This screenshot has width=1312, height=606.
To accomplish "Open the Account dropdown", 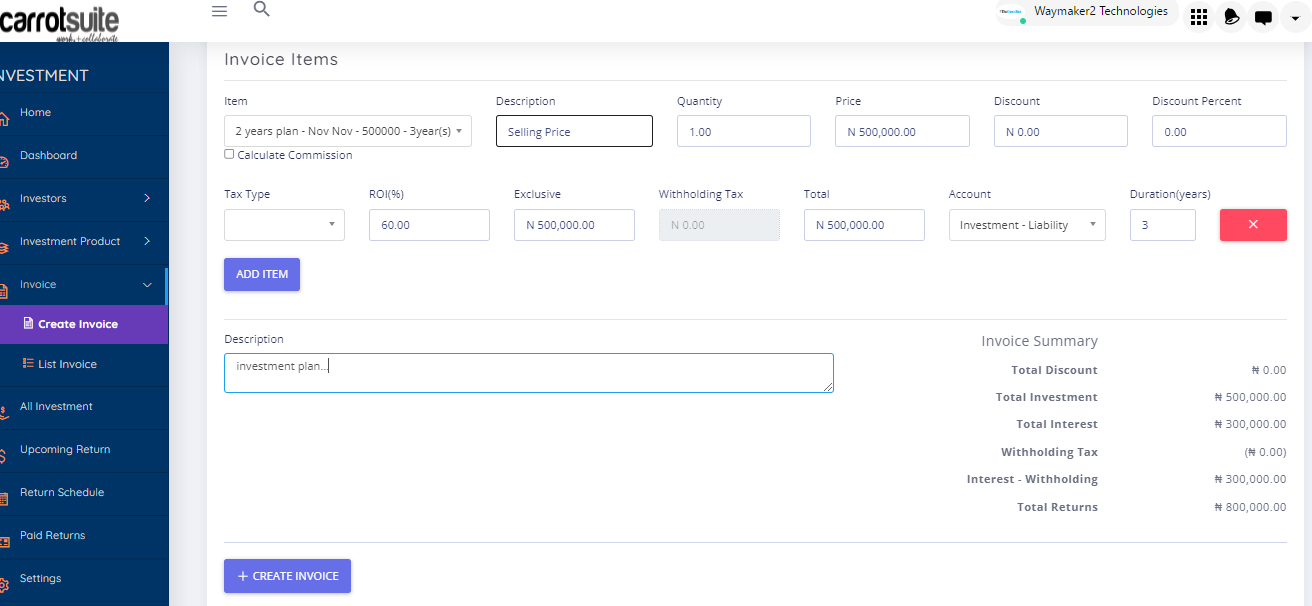I will click(x=1026, y=225).
